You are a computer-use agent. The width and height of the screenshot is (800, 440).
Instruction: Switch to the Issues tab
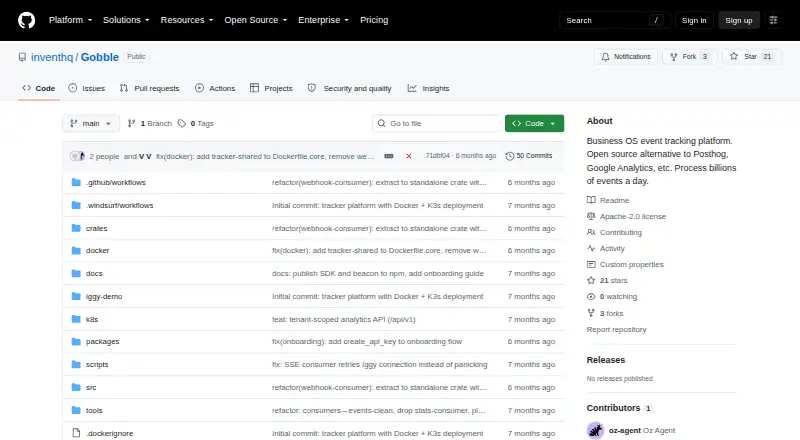click(87, 88)
